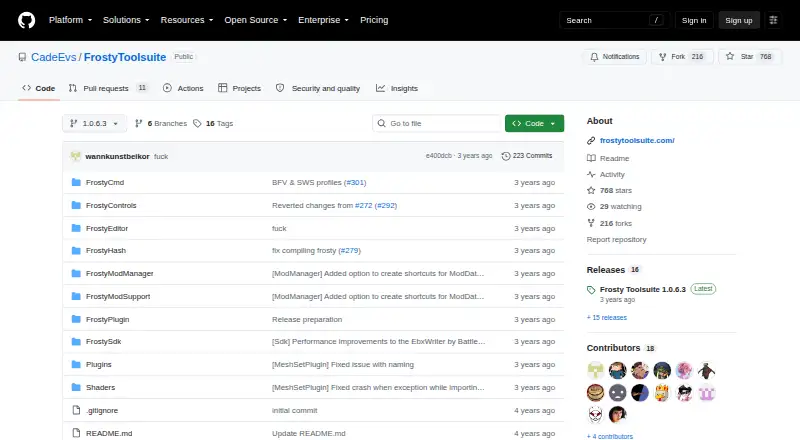Screen dimensions: 800x440
Task: Focus the top Search field
Action: [x=614, y=20]
